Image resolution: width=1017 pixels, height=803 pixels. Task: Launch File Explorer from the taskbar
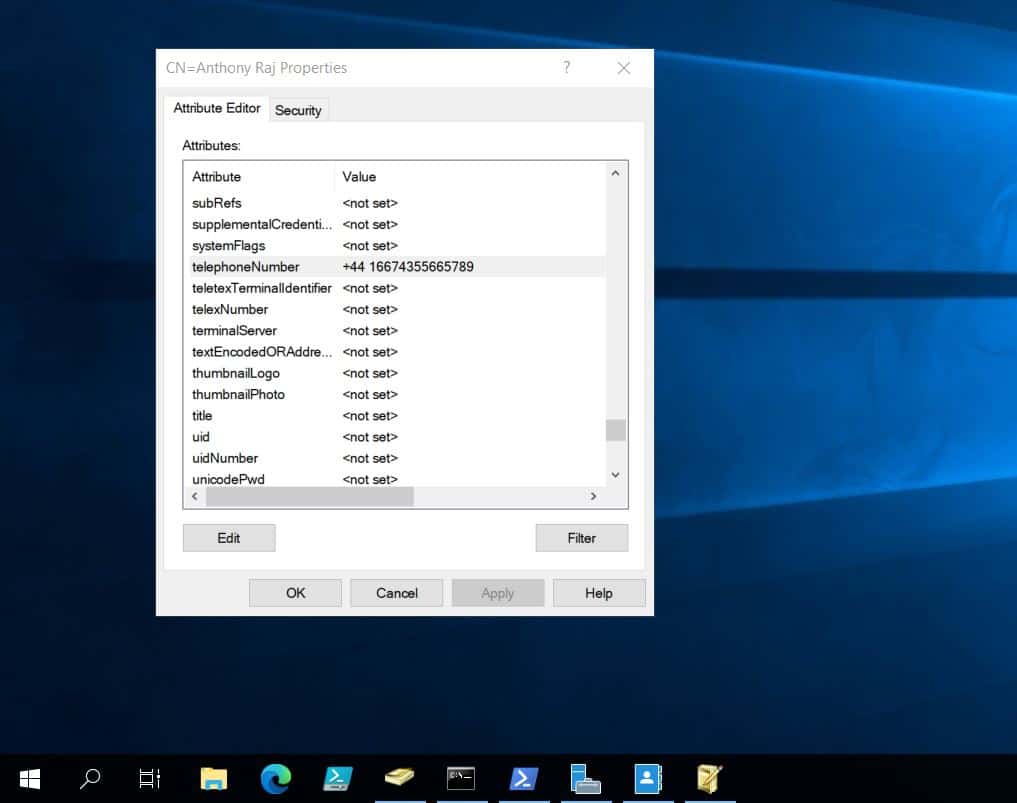(213, 778)
